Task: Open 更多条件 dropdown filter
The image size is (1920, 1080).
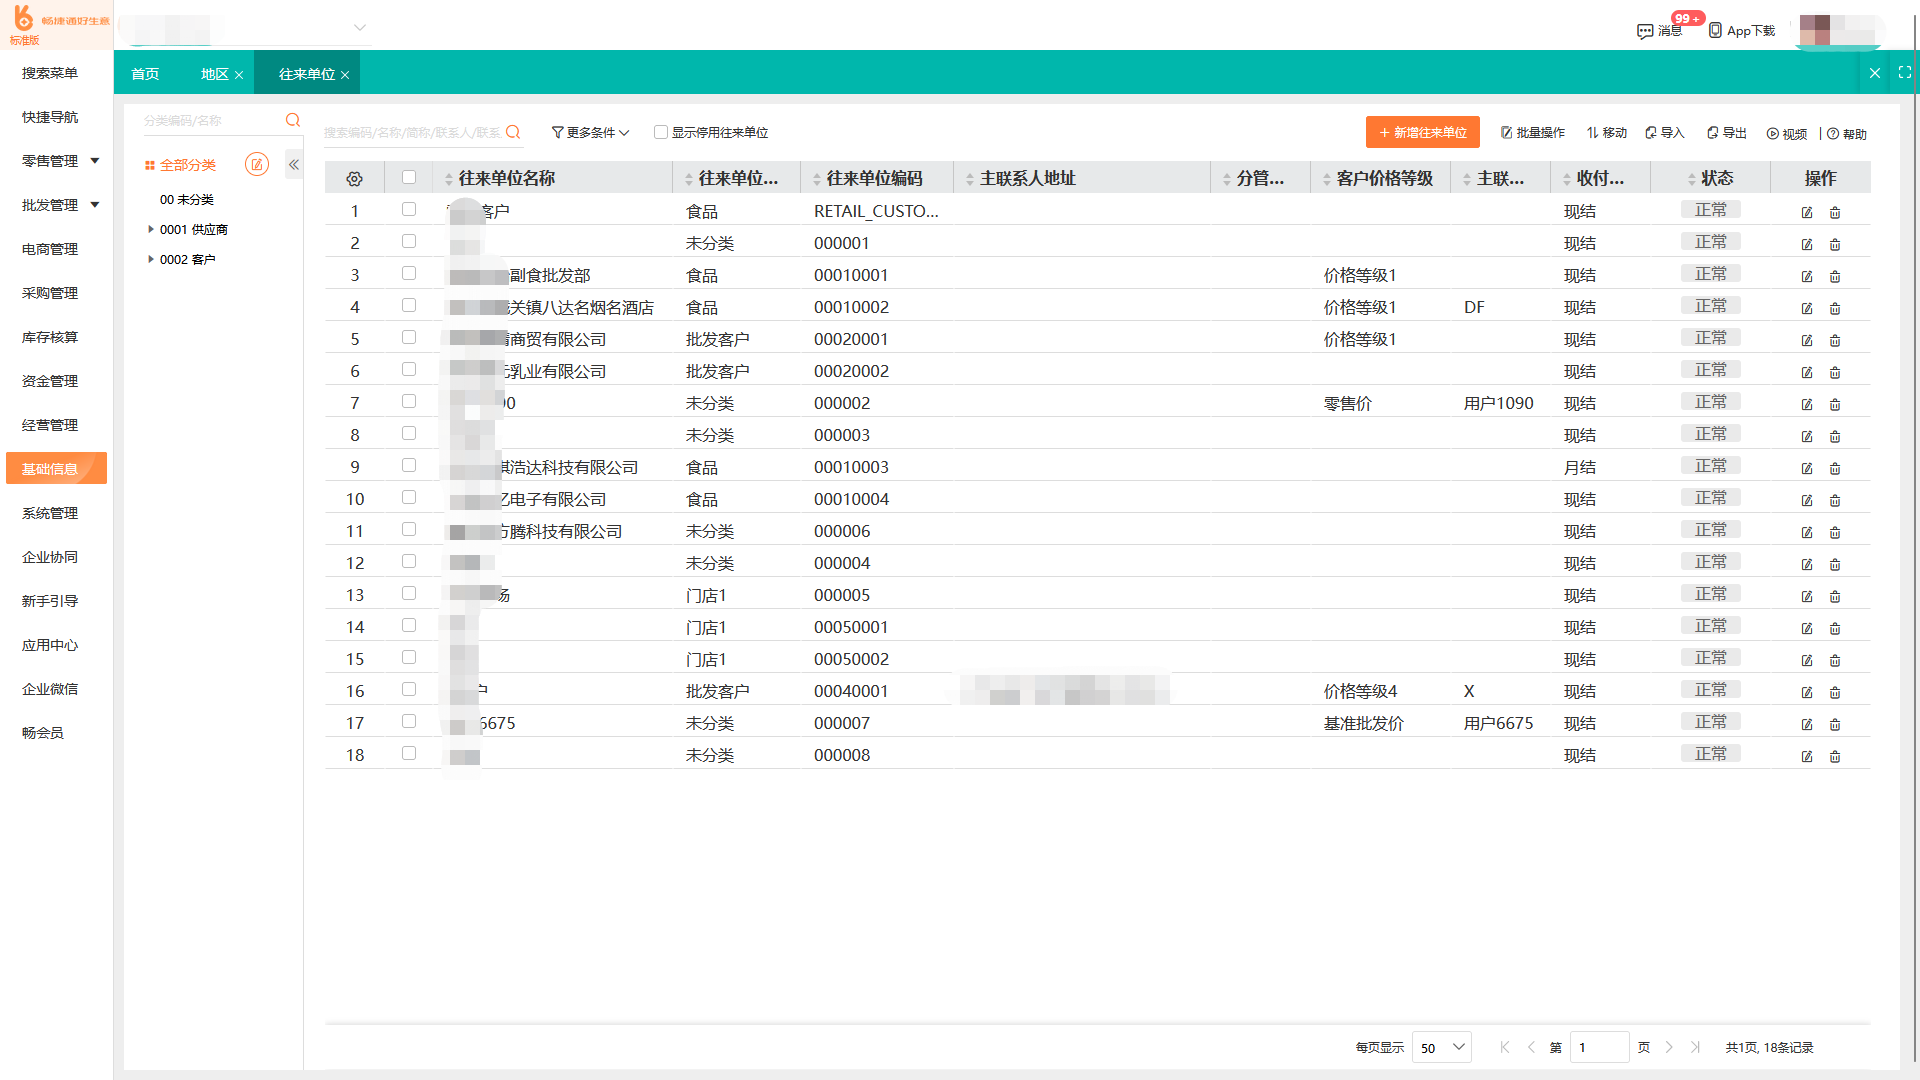Action: pyautogui.click(x=589, y=132)
